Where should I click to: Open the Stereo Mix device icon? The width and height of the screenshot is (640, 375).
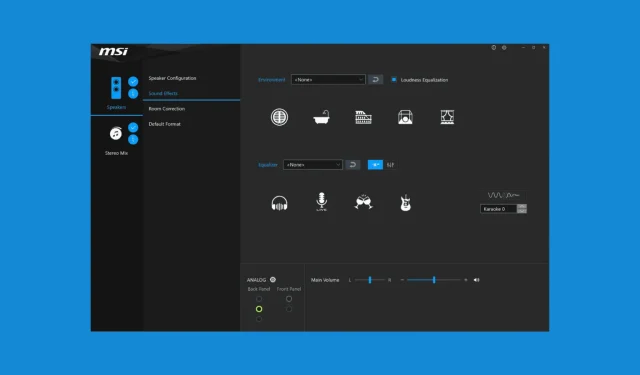[x=116, y=133]
